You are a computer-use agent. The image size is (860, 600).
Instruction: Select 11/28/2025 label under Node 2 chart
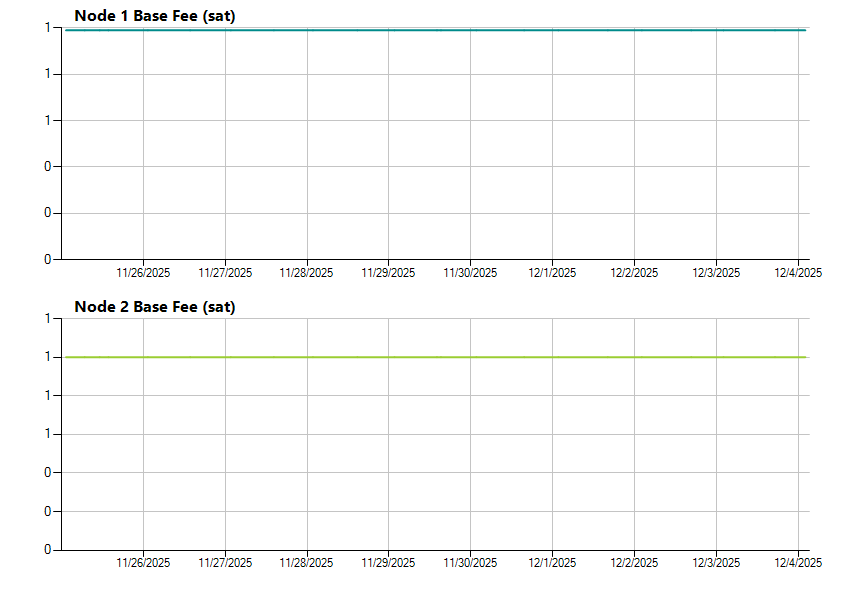[306, 563]
